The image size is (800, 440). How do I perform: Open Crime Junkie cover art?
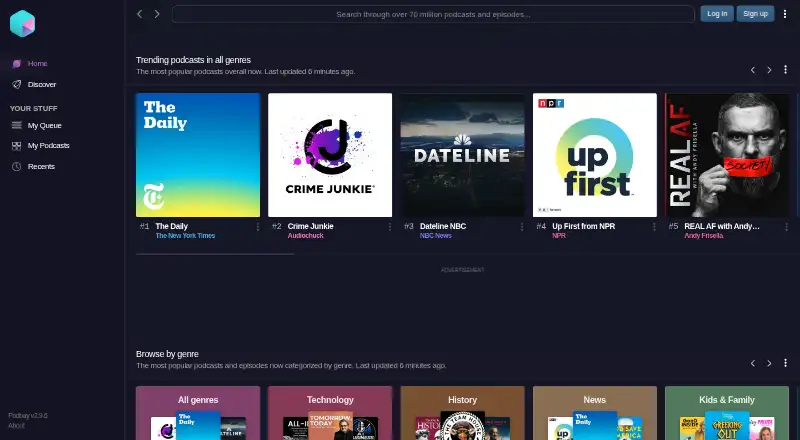[330, 155]
